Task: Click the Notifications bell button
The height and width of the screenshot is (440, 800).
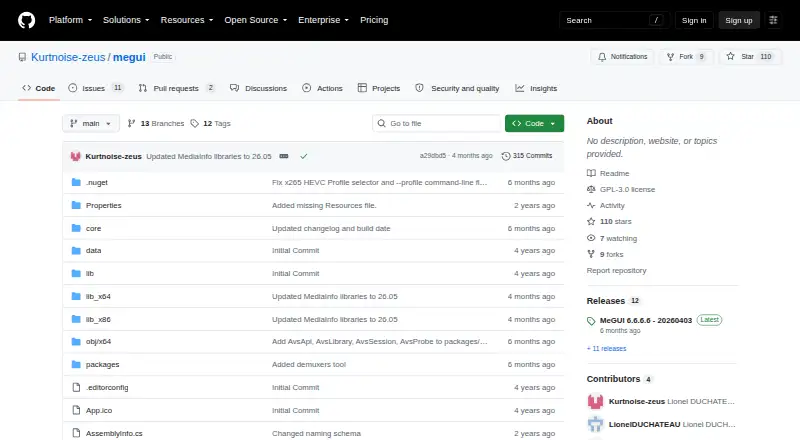Action: [x=622, y=57]
